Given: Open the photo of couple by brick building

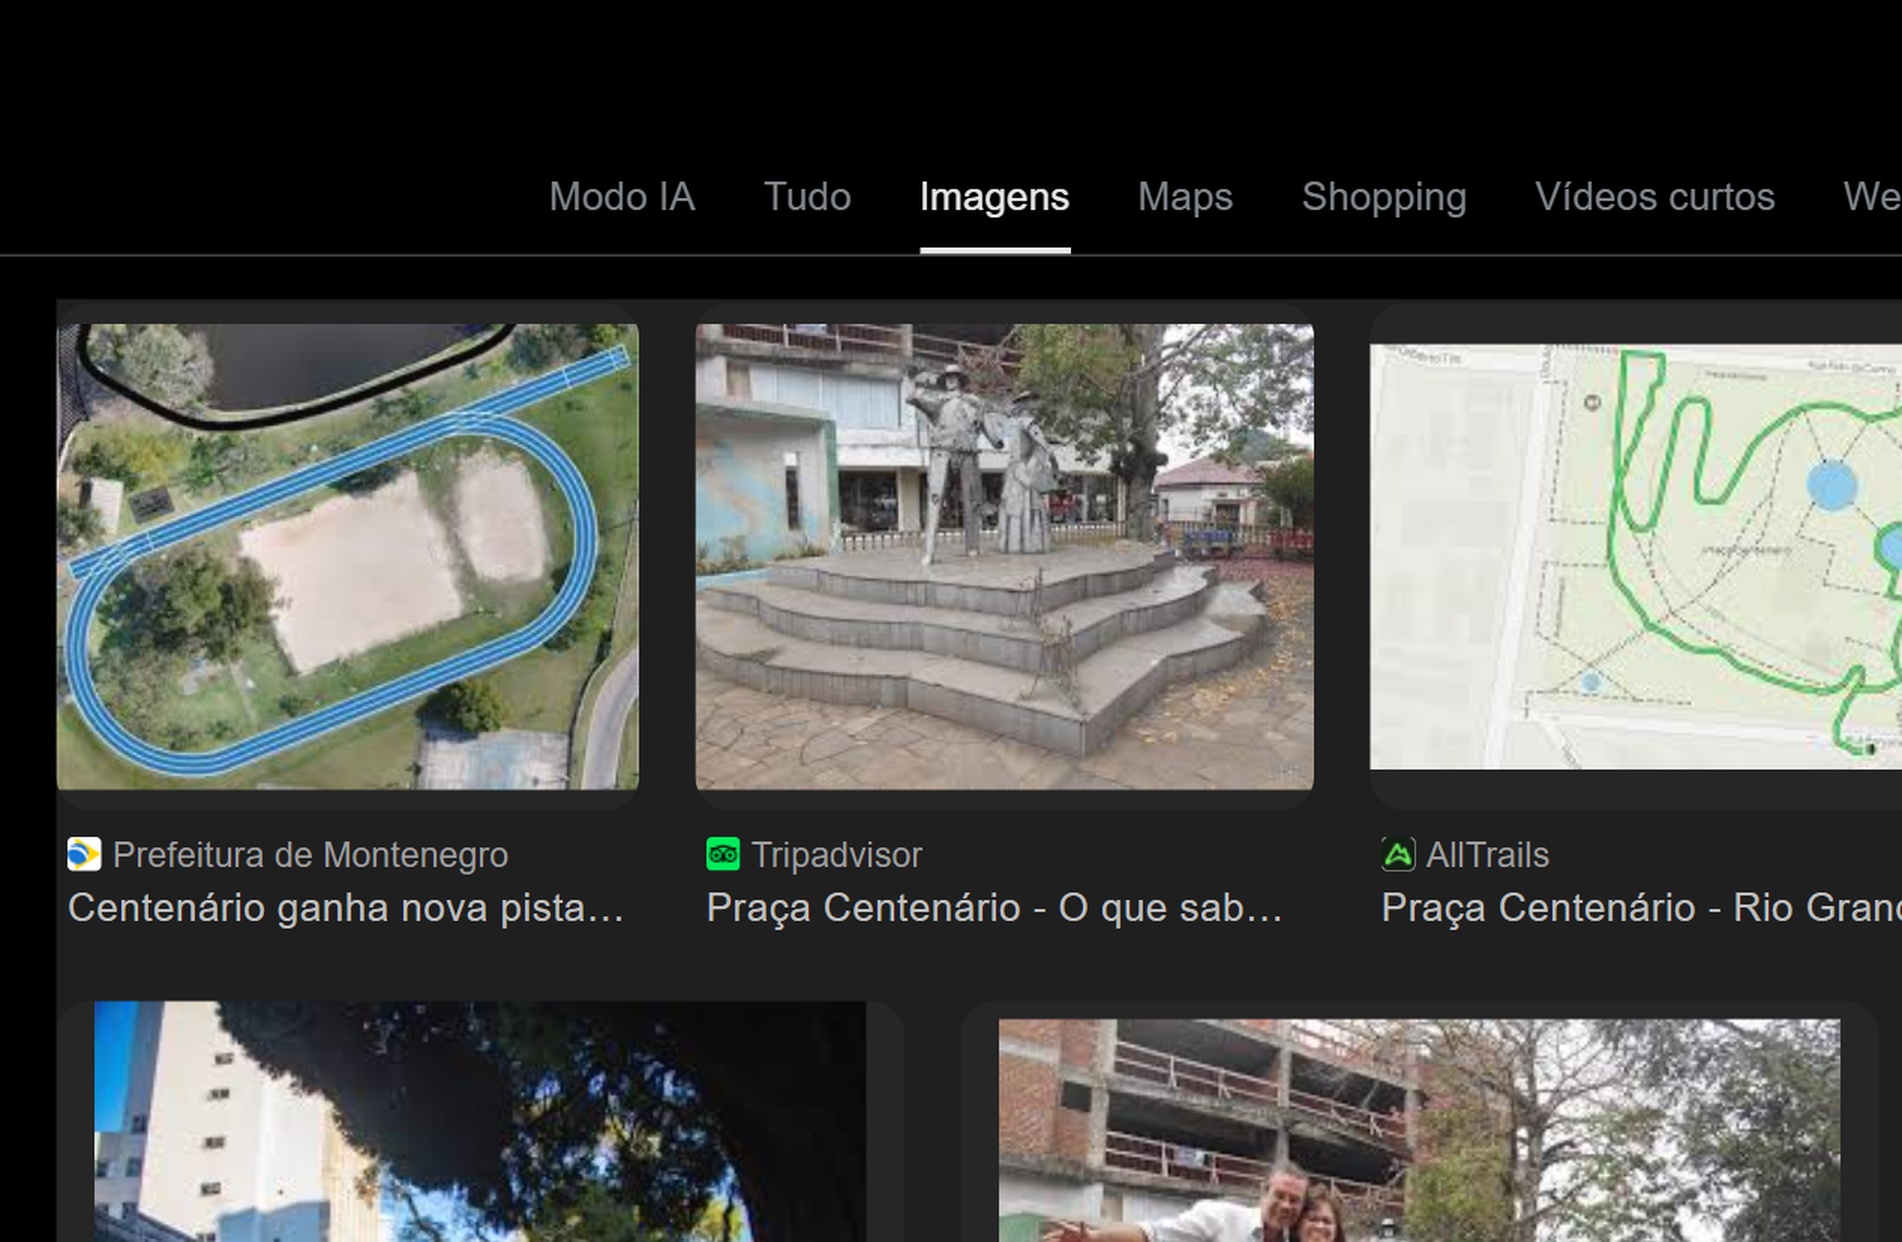Looking at the screenshot, I should (1418, 1130).
